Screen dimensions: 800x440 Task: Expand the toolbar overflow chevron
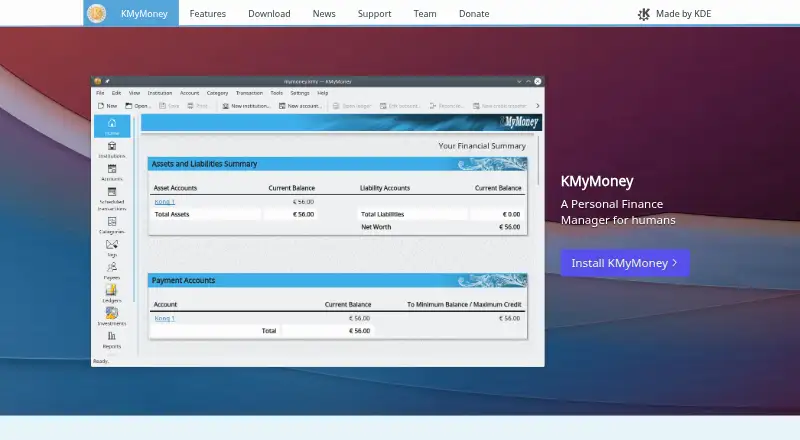(x=537, y=106)
